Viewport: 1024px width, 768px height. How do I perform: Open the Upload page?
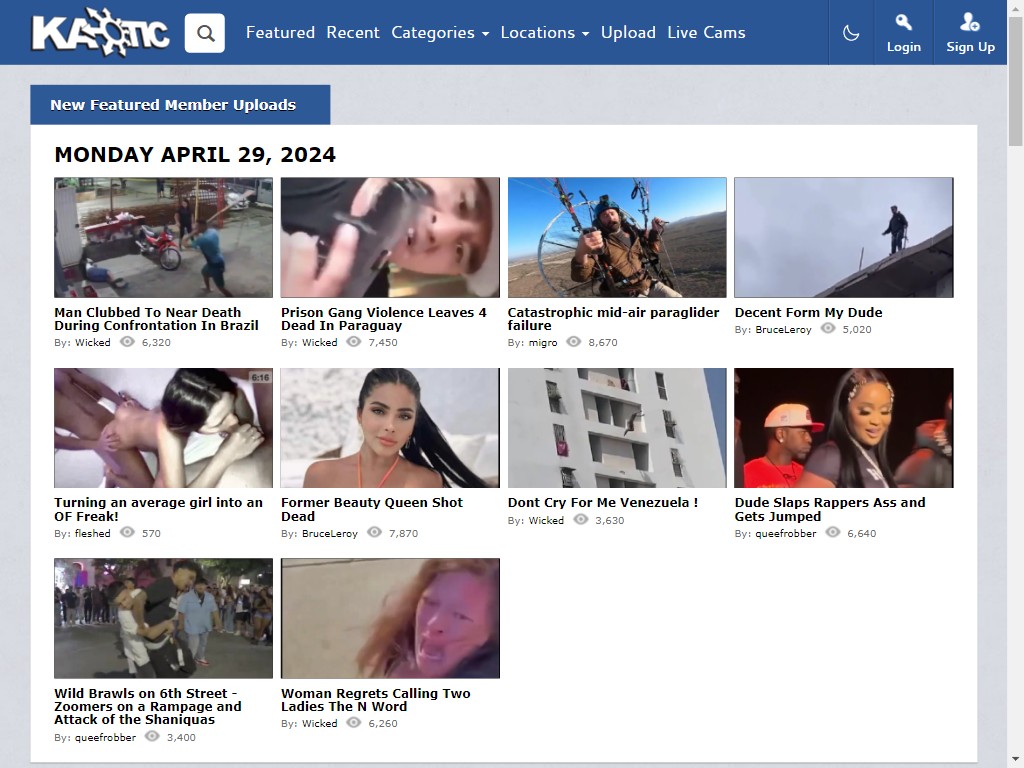point(628,33)
